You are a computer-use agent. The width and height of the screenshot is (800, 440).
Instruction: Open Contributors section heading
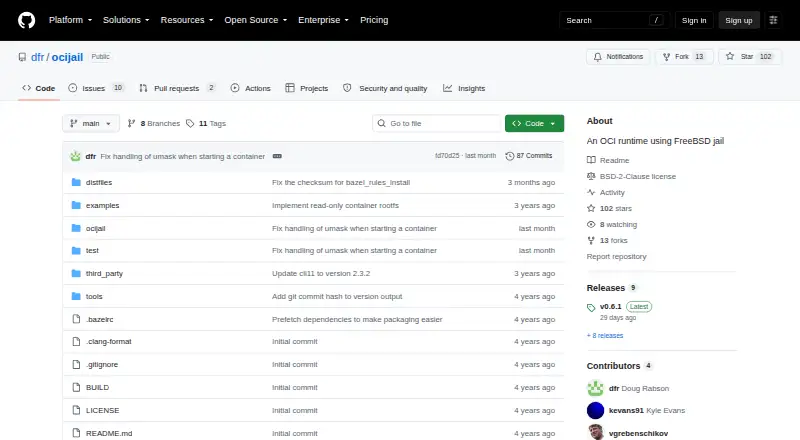tap(613, 366)
